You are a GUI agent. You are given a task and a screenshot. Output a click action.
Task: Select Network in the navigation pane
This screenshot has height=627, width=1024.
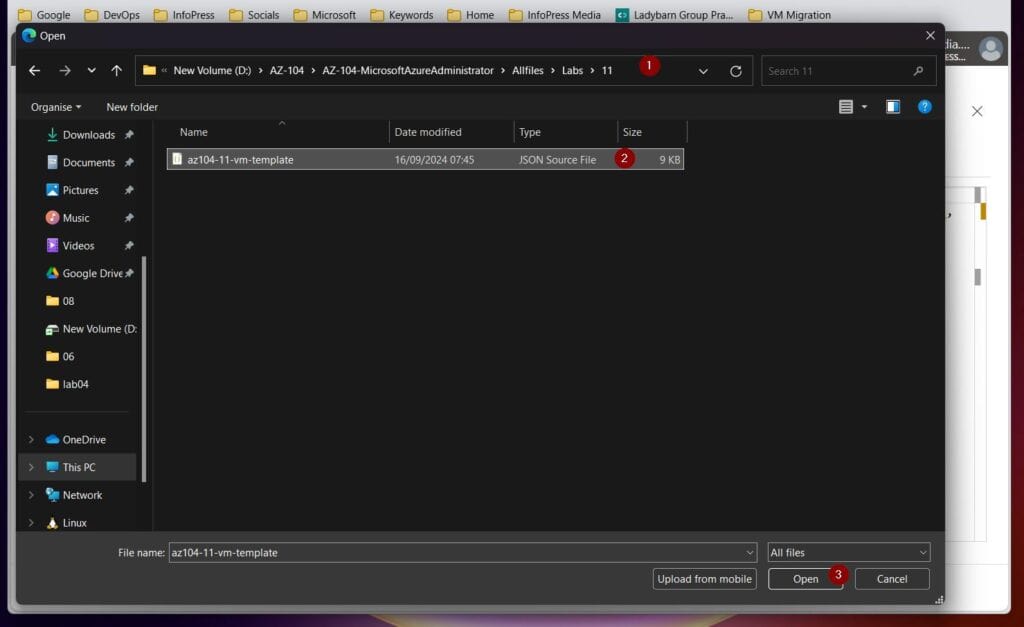(x=82, y=495)
